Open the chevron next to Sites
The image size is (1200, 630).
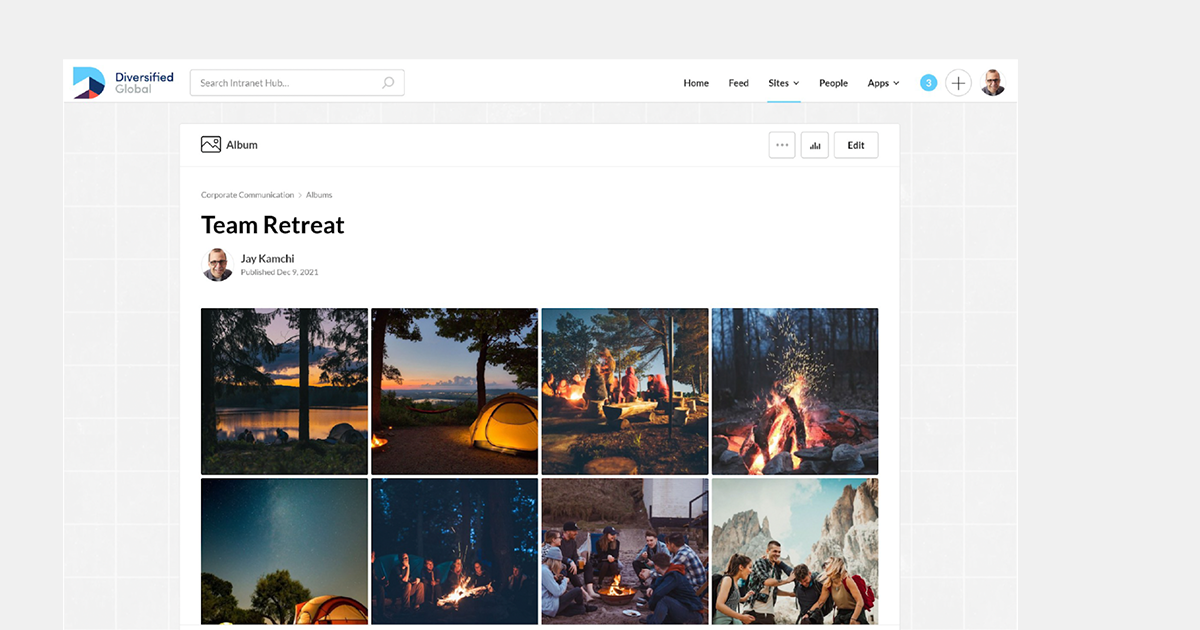[x=797, y=83]
